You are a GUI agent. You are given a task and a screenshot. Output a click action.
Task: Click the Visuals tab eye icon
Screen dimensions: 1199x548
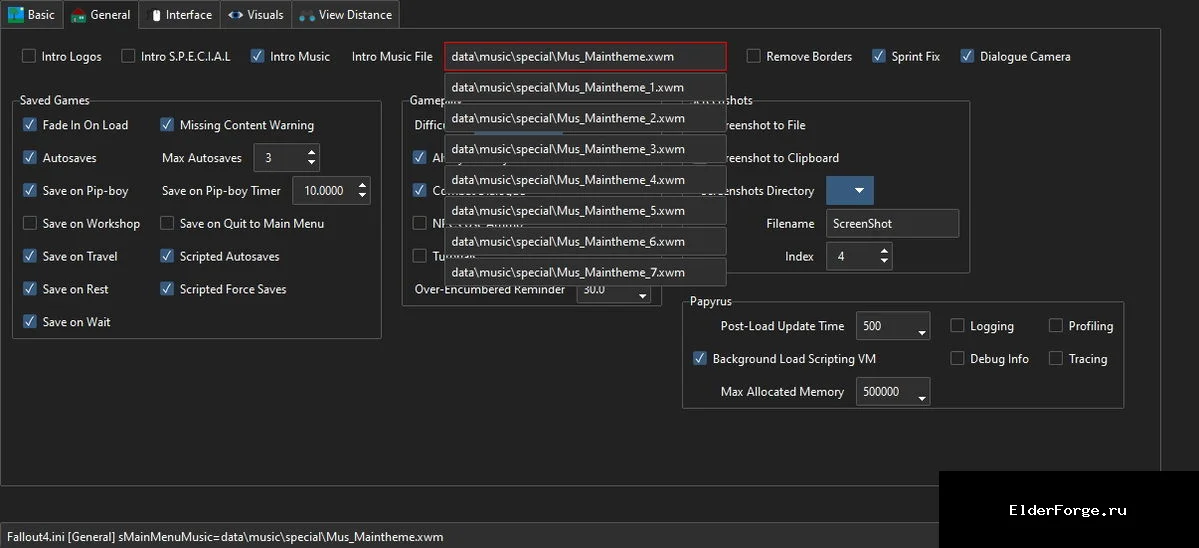click(235, 15)
